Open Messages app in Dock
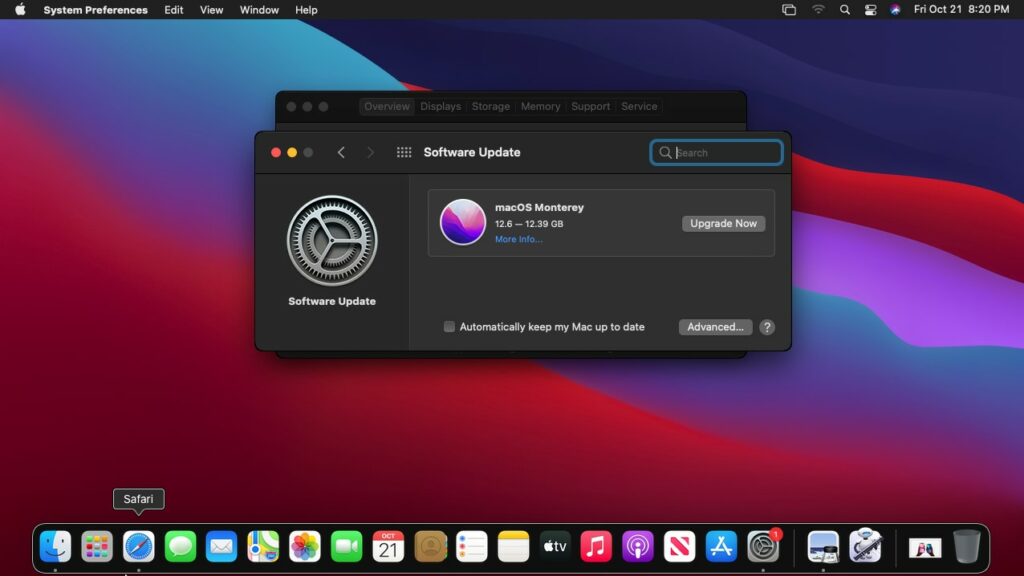Screen dimensions: 1024x576 tap(180, 546)
